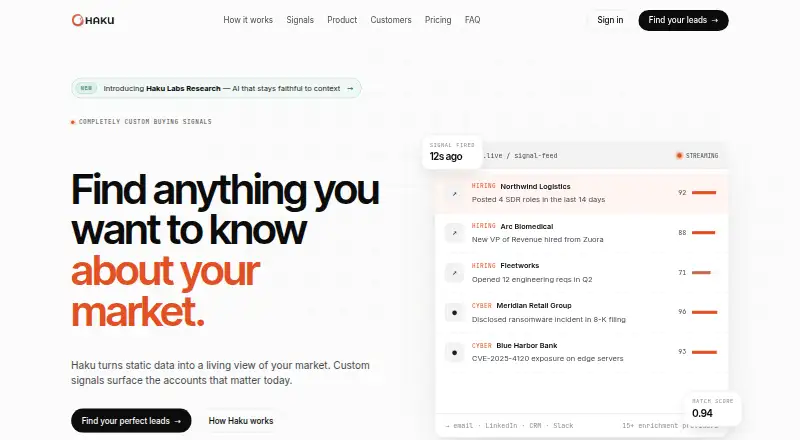Select the Blue Harbor Bank company name

[x=527, y=345]
